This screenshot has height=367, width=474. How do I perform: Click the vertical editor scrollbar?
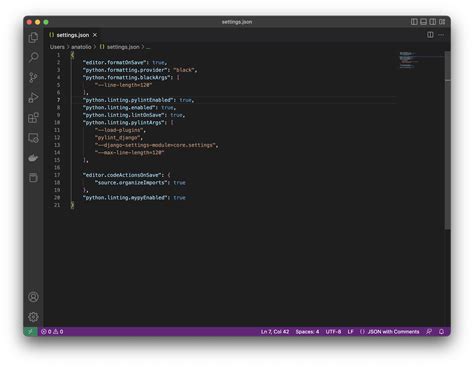click(x=448, y=140)
